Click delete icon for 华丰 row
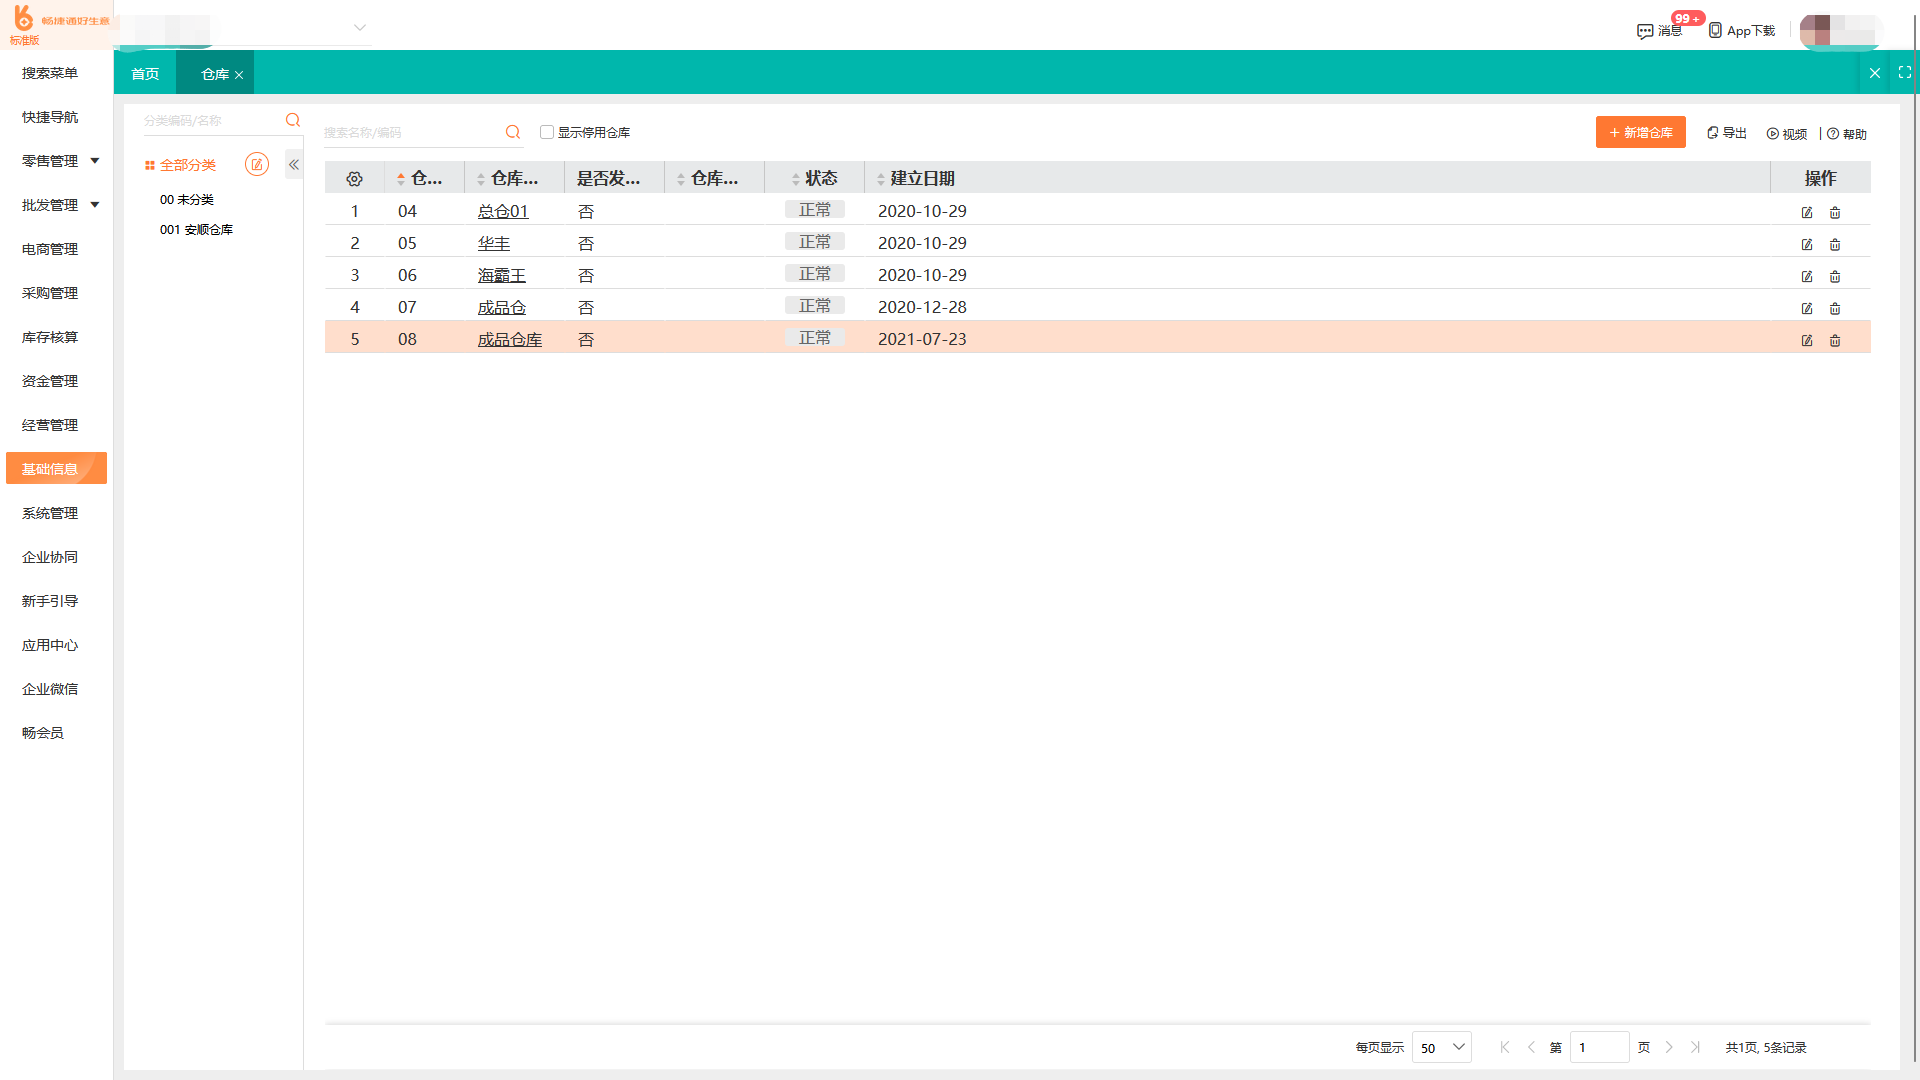Screen dimensions: 1920x1080 pos(1834,243)
